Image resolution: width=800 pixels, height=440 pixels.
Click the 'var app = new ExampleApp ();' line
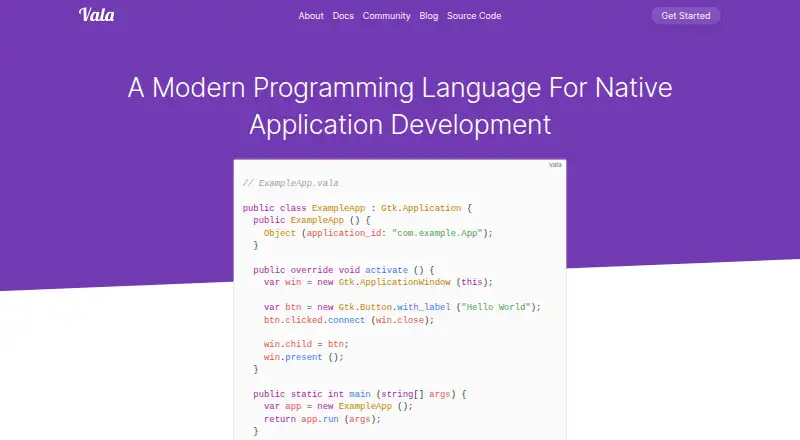(338, 406)
